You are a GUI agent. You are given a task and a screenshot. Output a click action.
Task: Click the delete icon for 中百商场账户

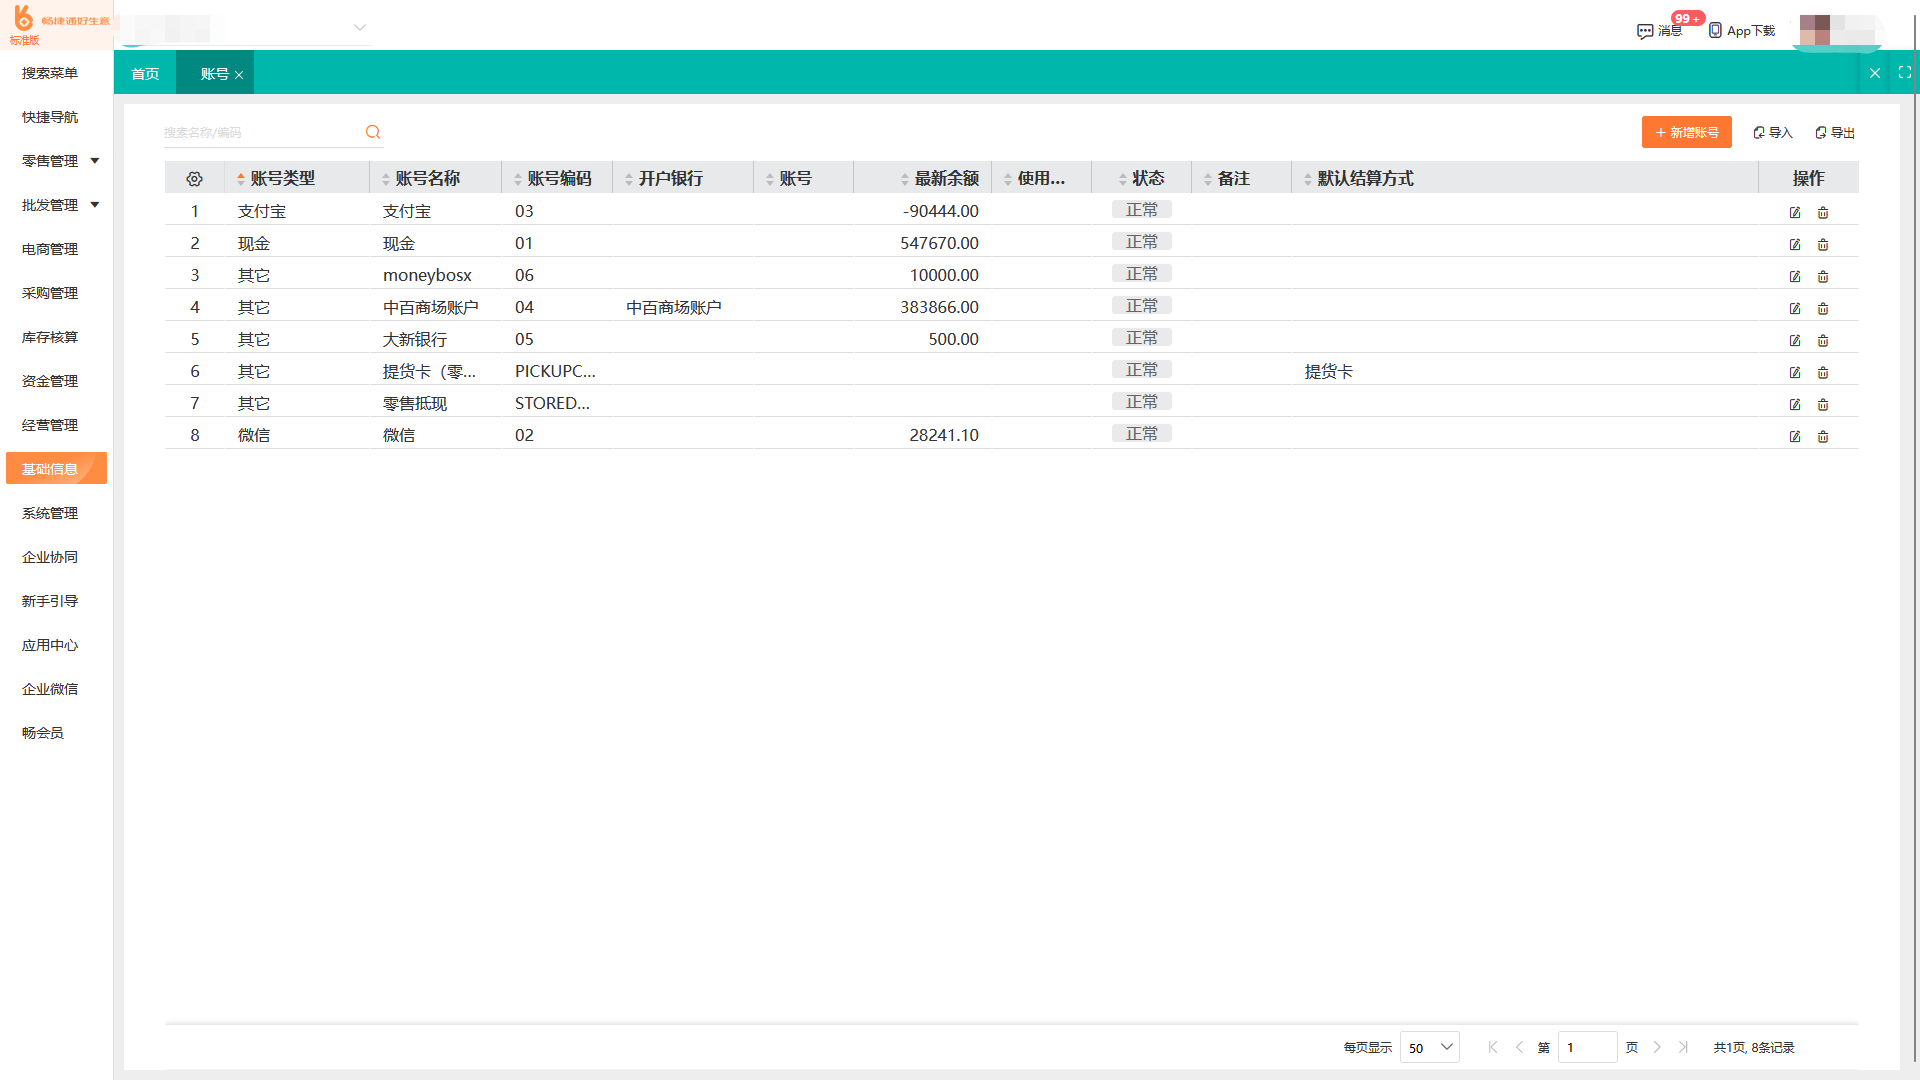1822,306
